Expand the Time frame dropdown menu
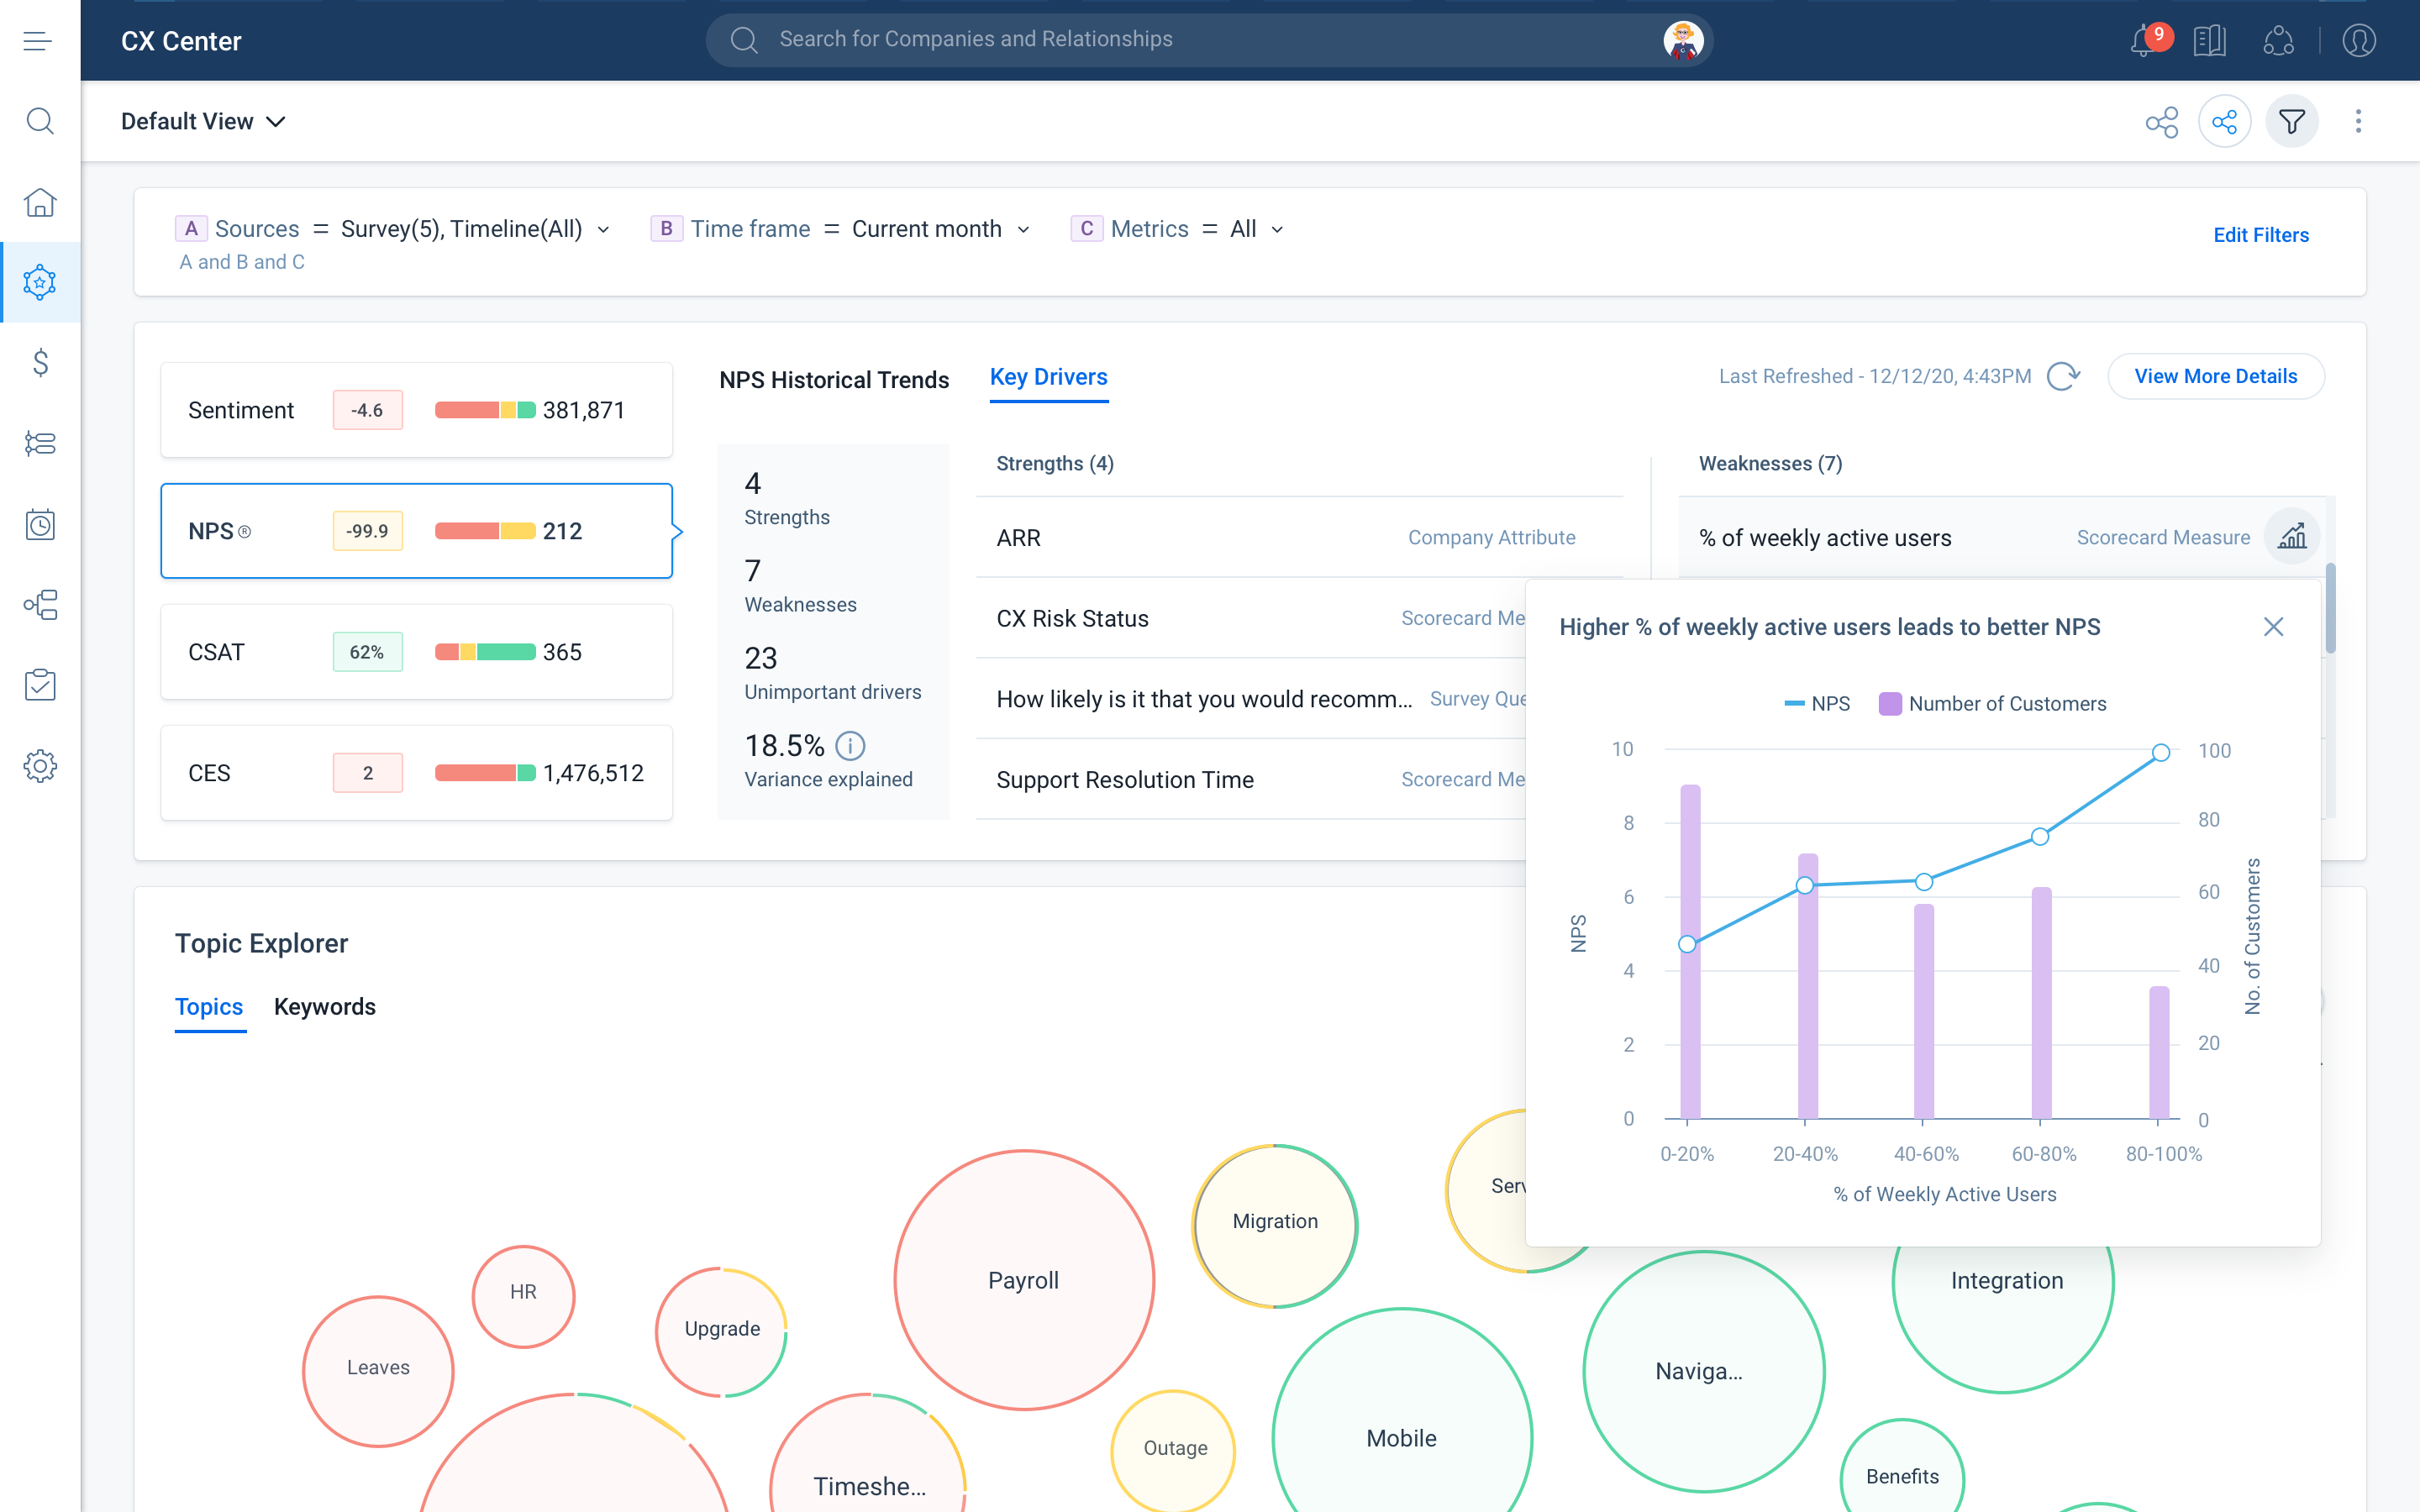This screenshot has height=1512, width=2420. coord(1028,228)
